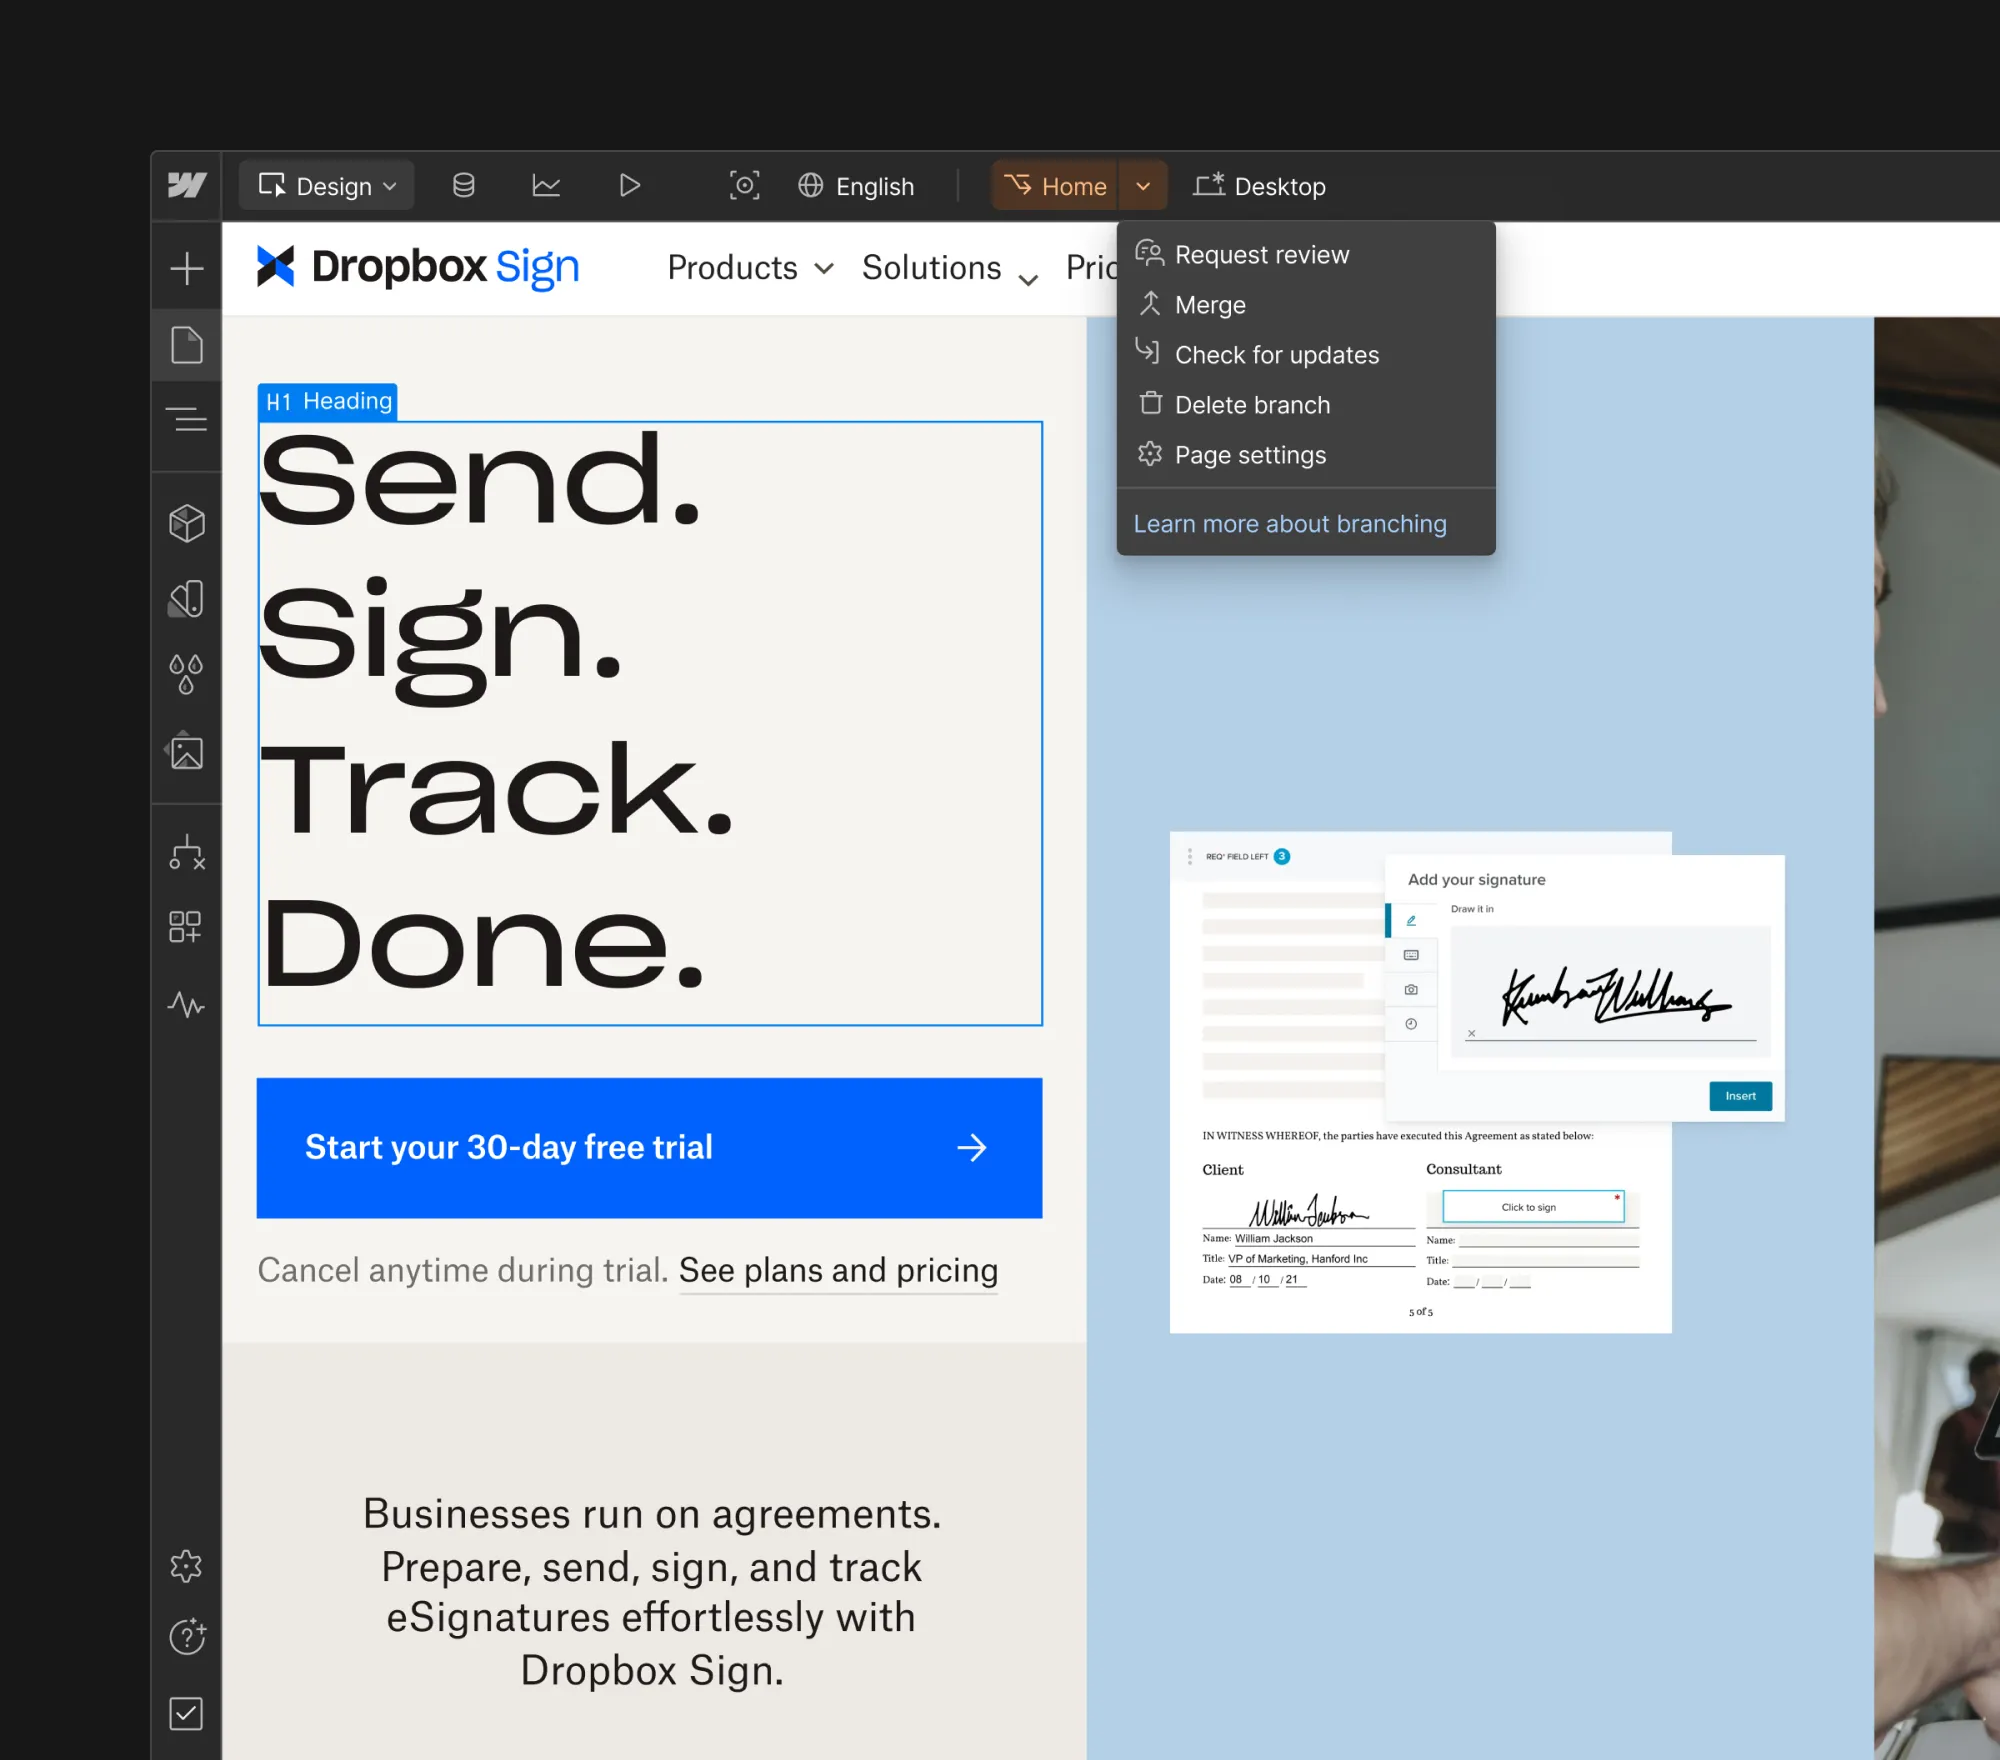Open the Apps grid icon
The width and height of the screenshot is (2000, 1760).
click(186, 927)
